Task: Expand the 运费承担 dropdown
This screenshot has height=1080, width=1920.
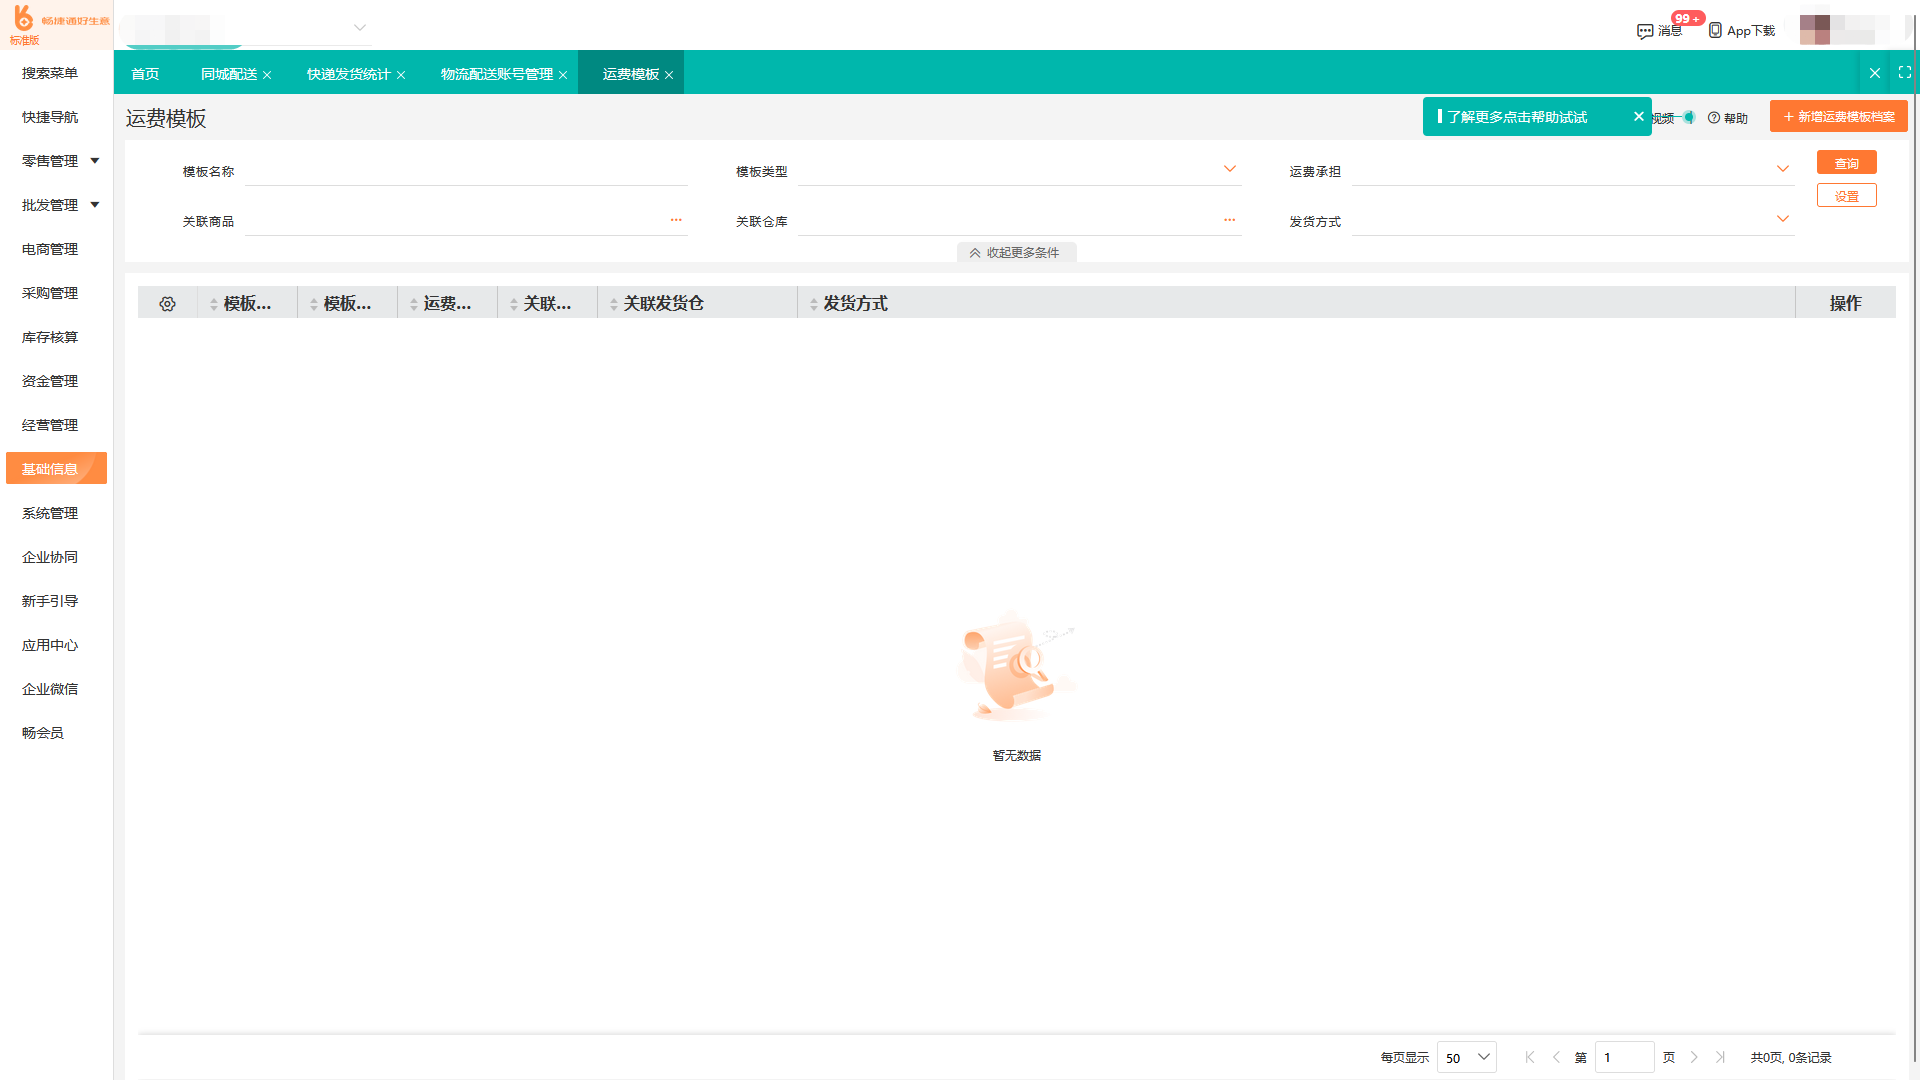Action: point(1785,170)
